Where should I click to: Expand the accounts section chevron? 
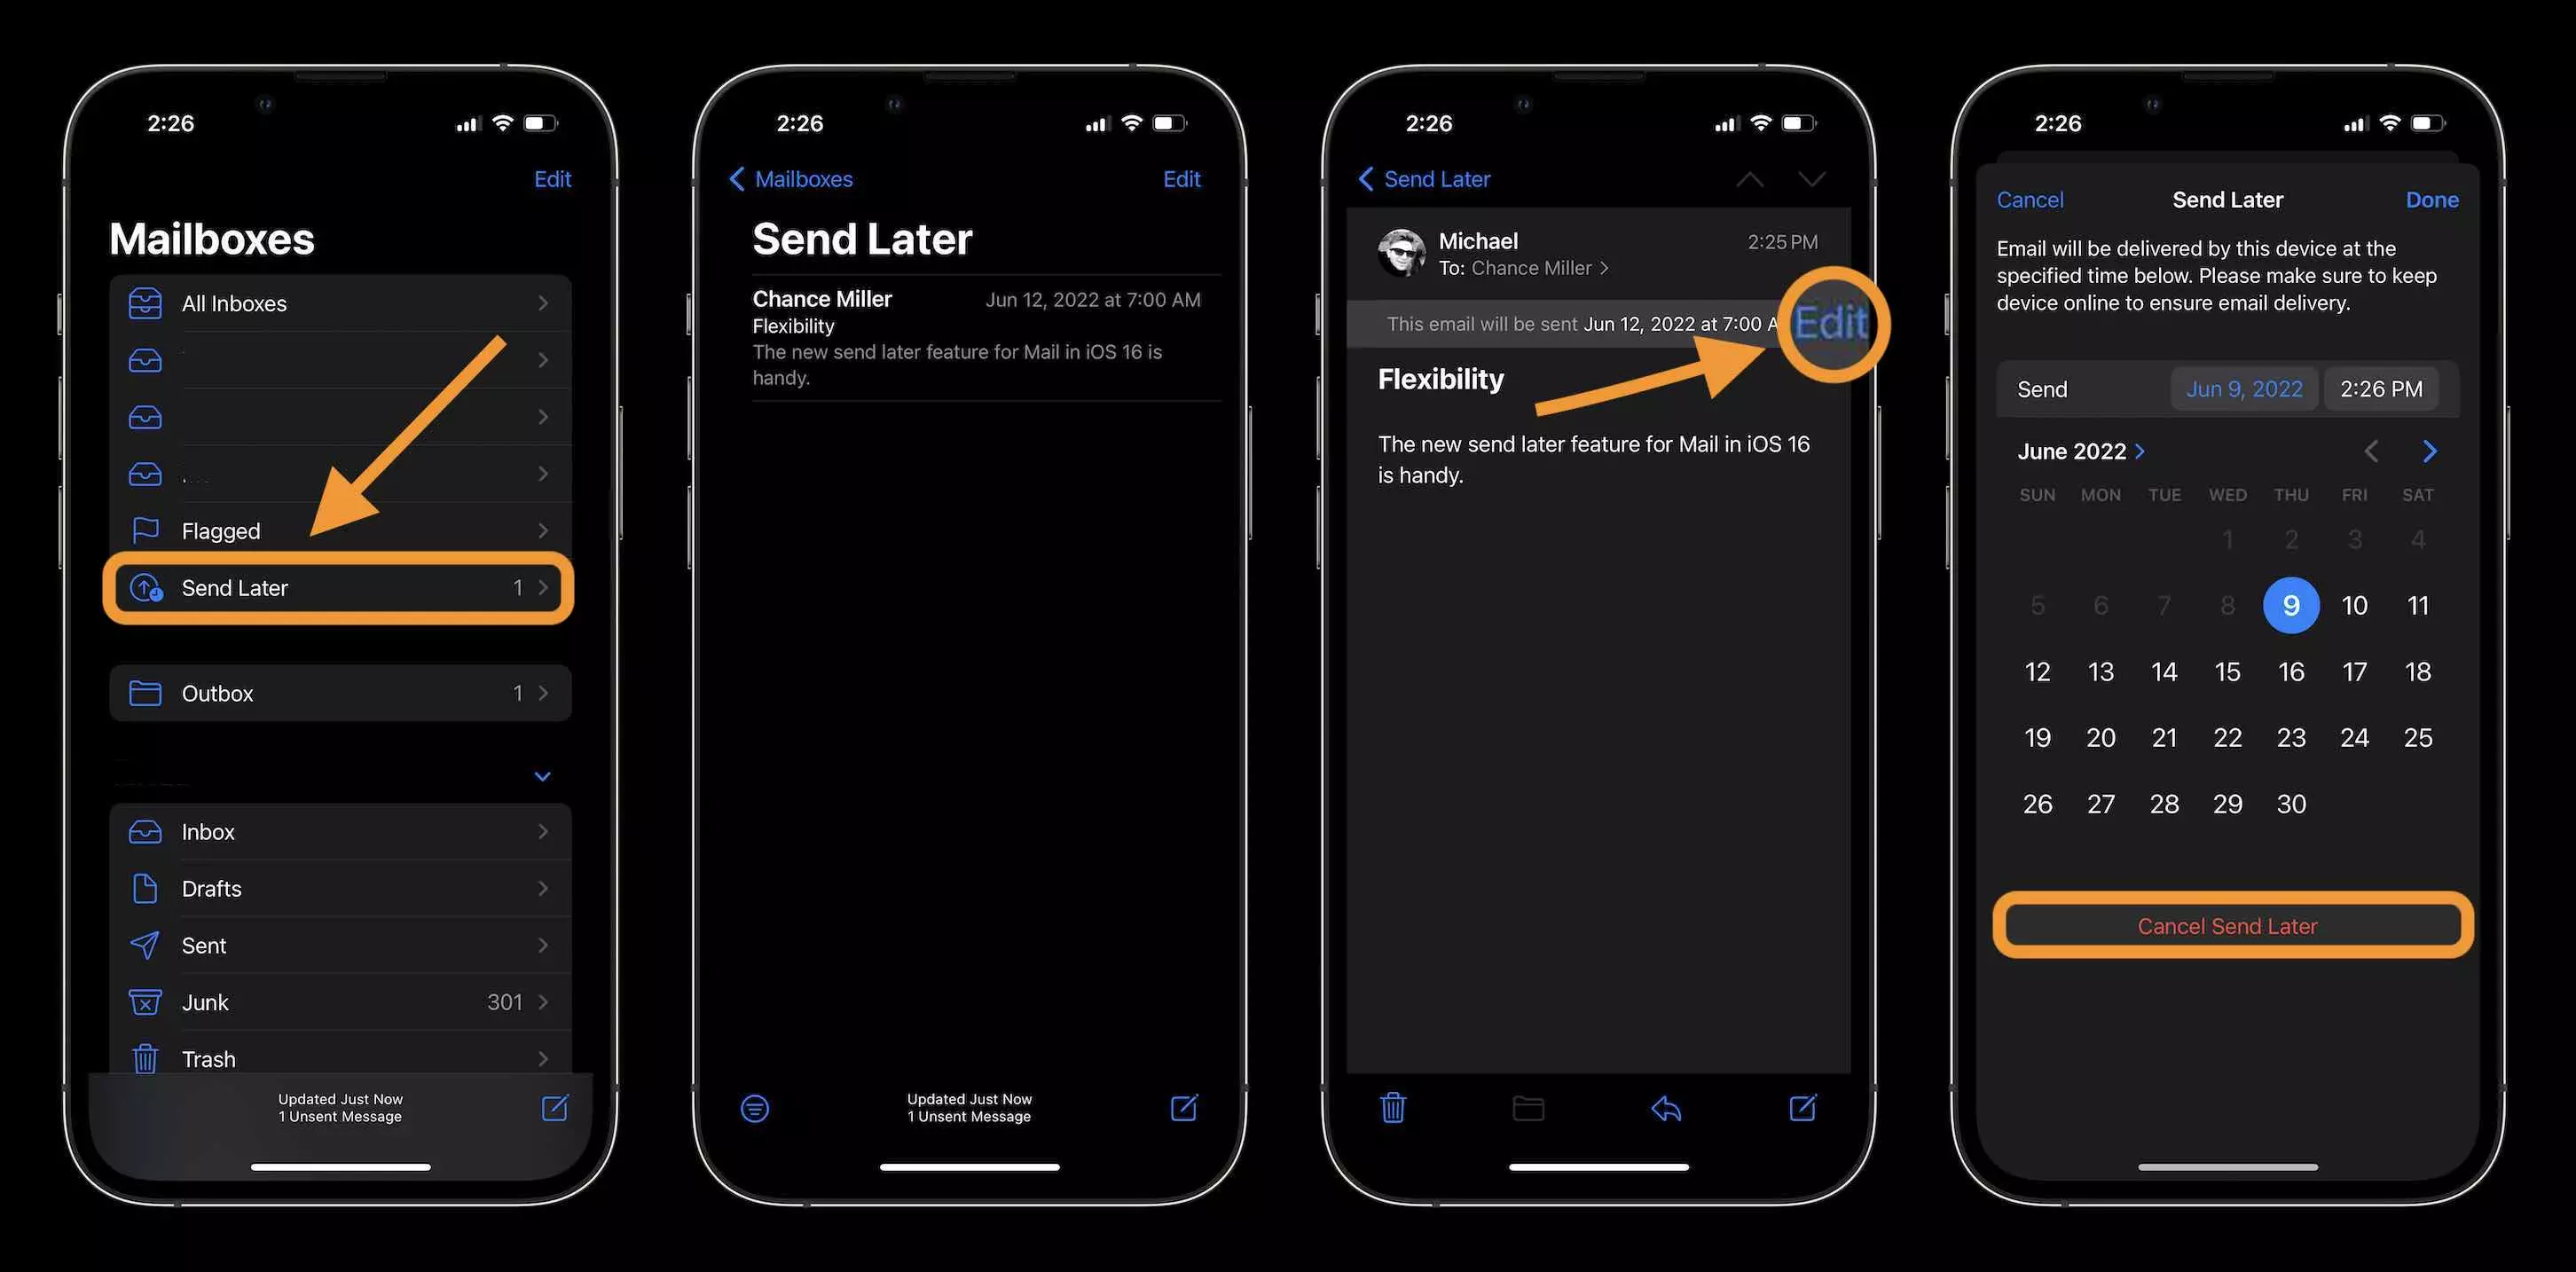(542, 774)
